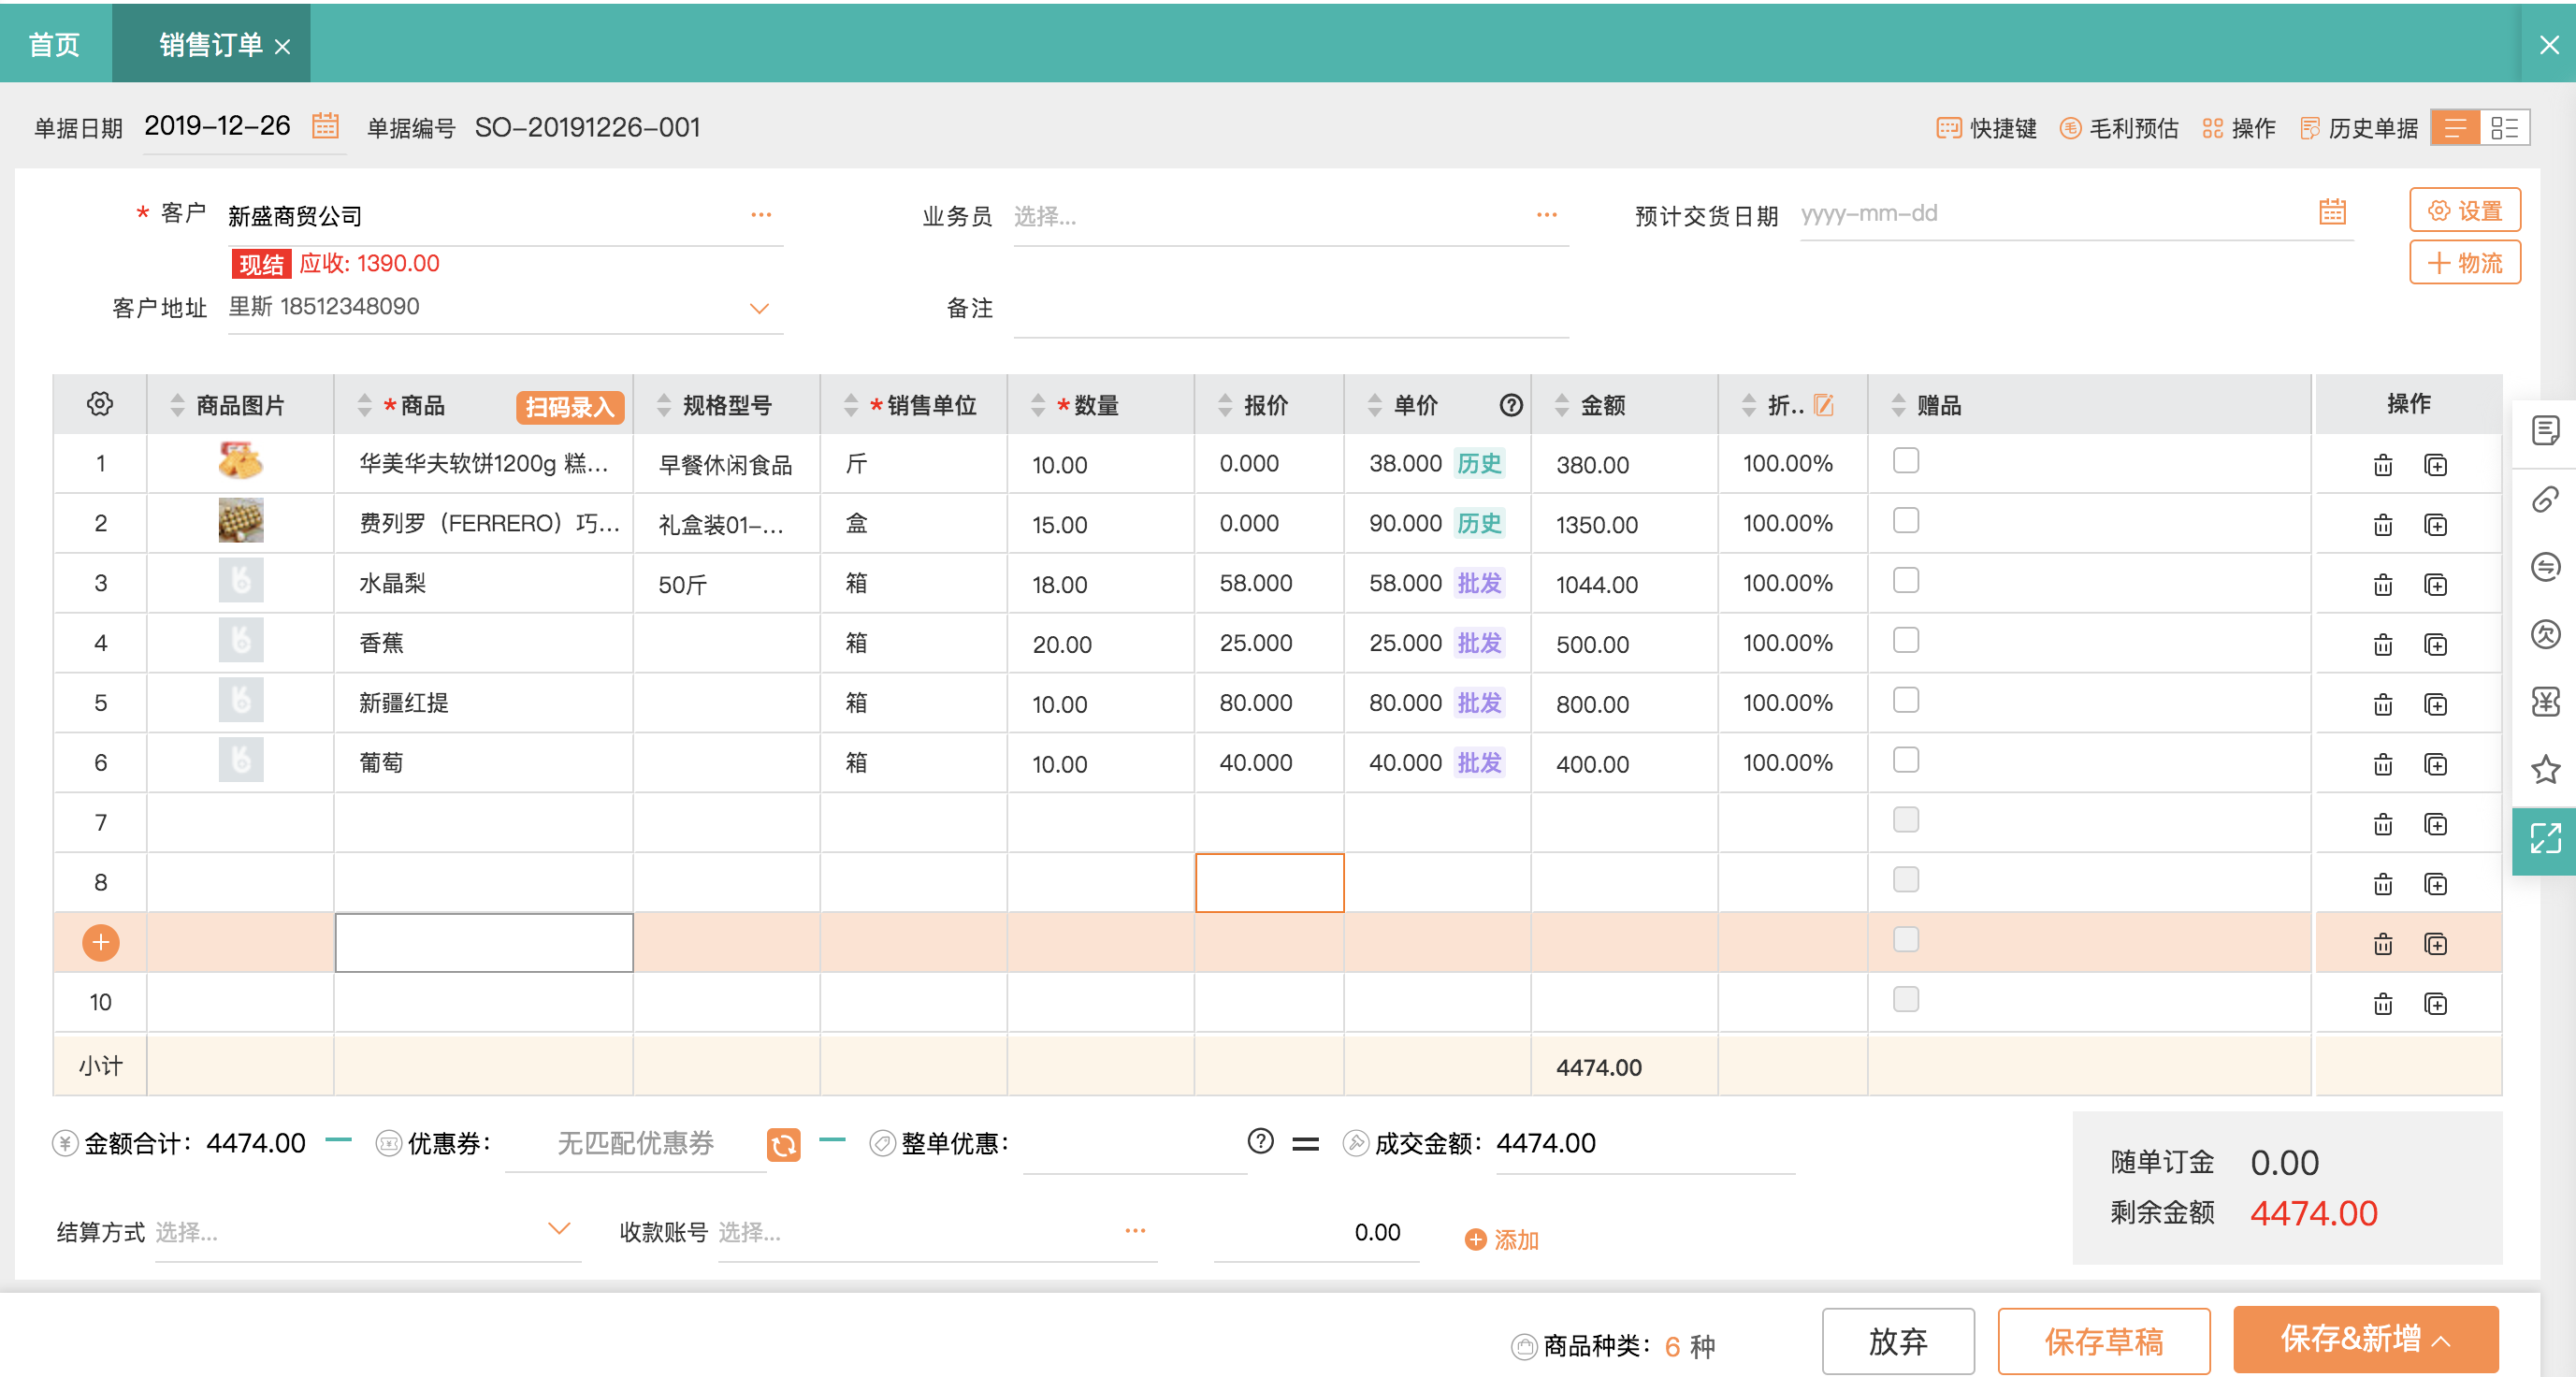Click row 8 报价 price input cell
2576x1377 pixels.
click(x=1266, y=881)
